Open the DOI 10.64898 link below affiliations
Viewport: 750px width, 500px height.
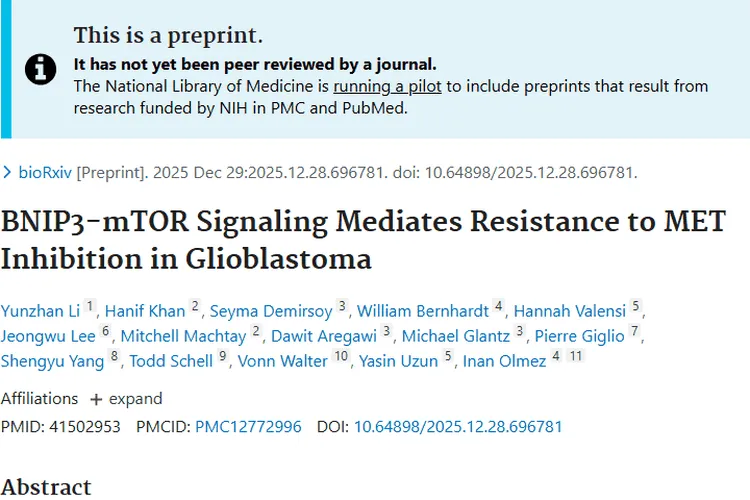pyautogui.click(x=458, y=426)
